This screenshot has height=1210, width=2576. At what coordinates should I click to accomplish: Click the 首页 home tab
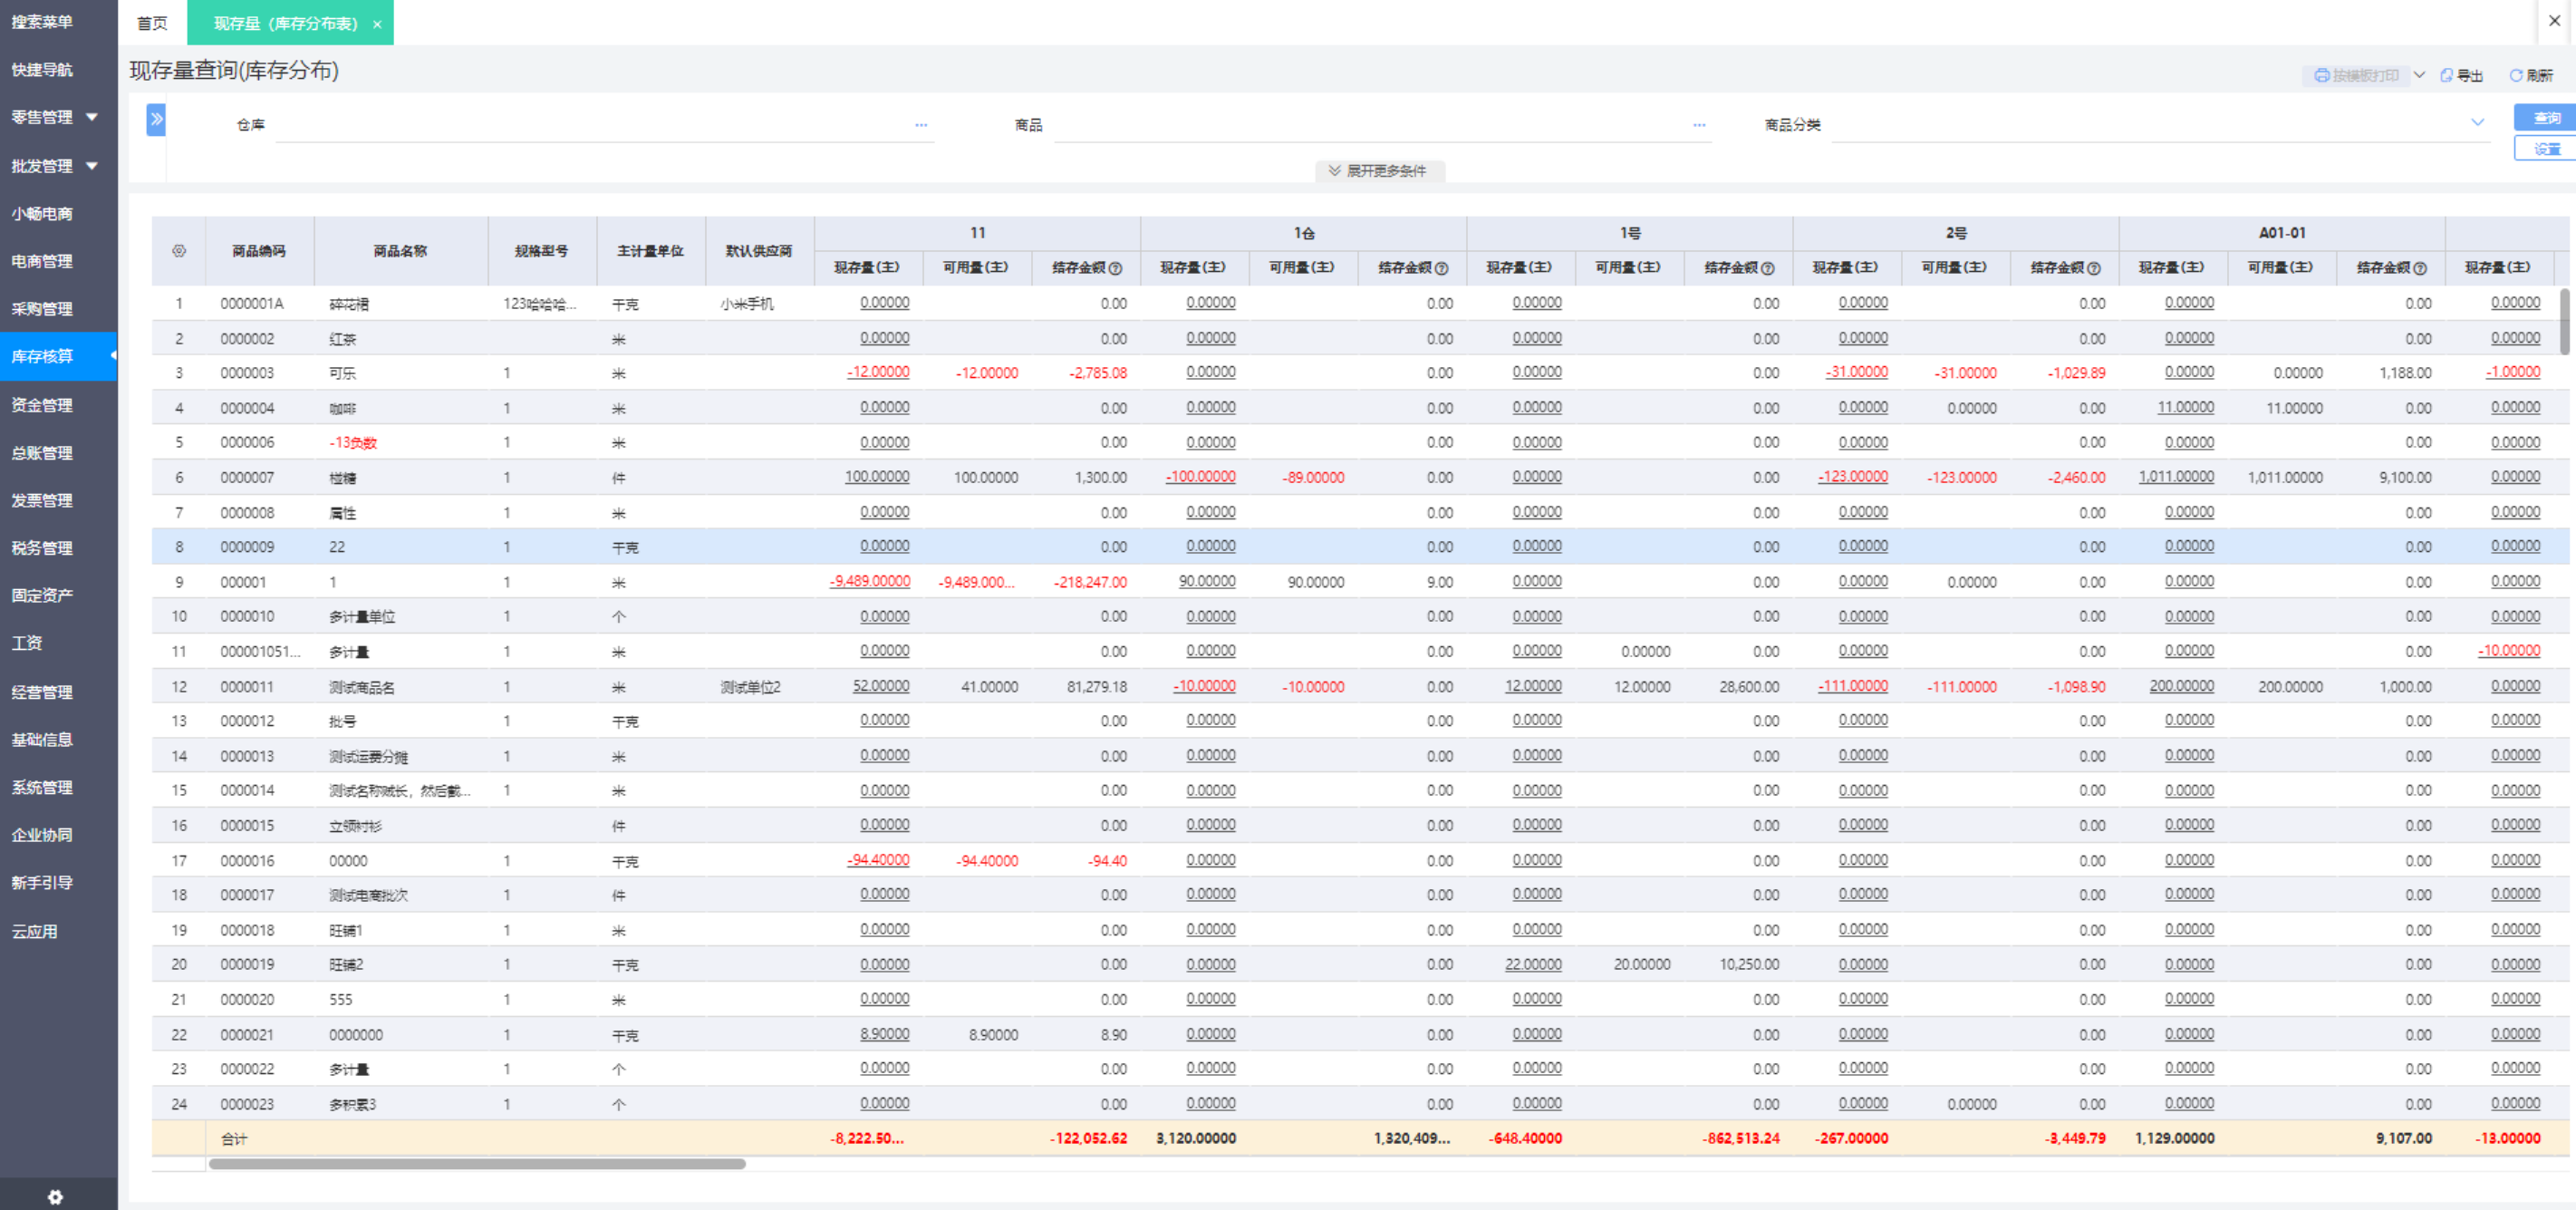click(158, 22)
